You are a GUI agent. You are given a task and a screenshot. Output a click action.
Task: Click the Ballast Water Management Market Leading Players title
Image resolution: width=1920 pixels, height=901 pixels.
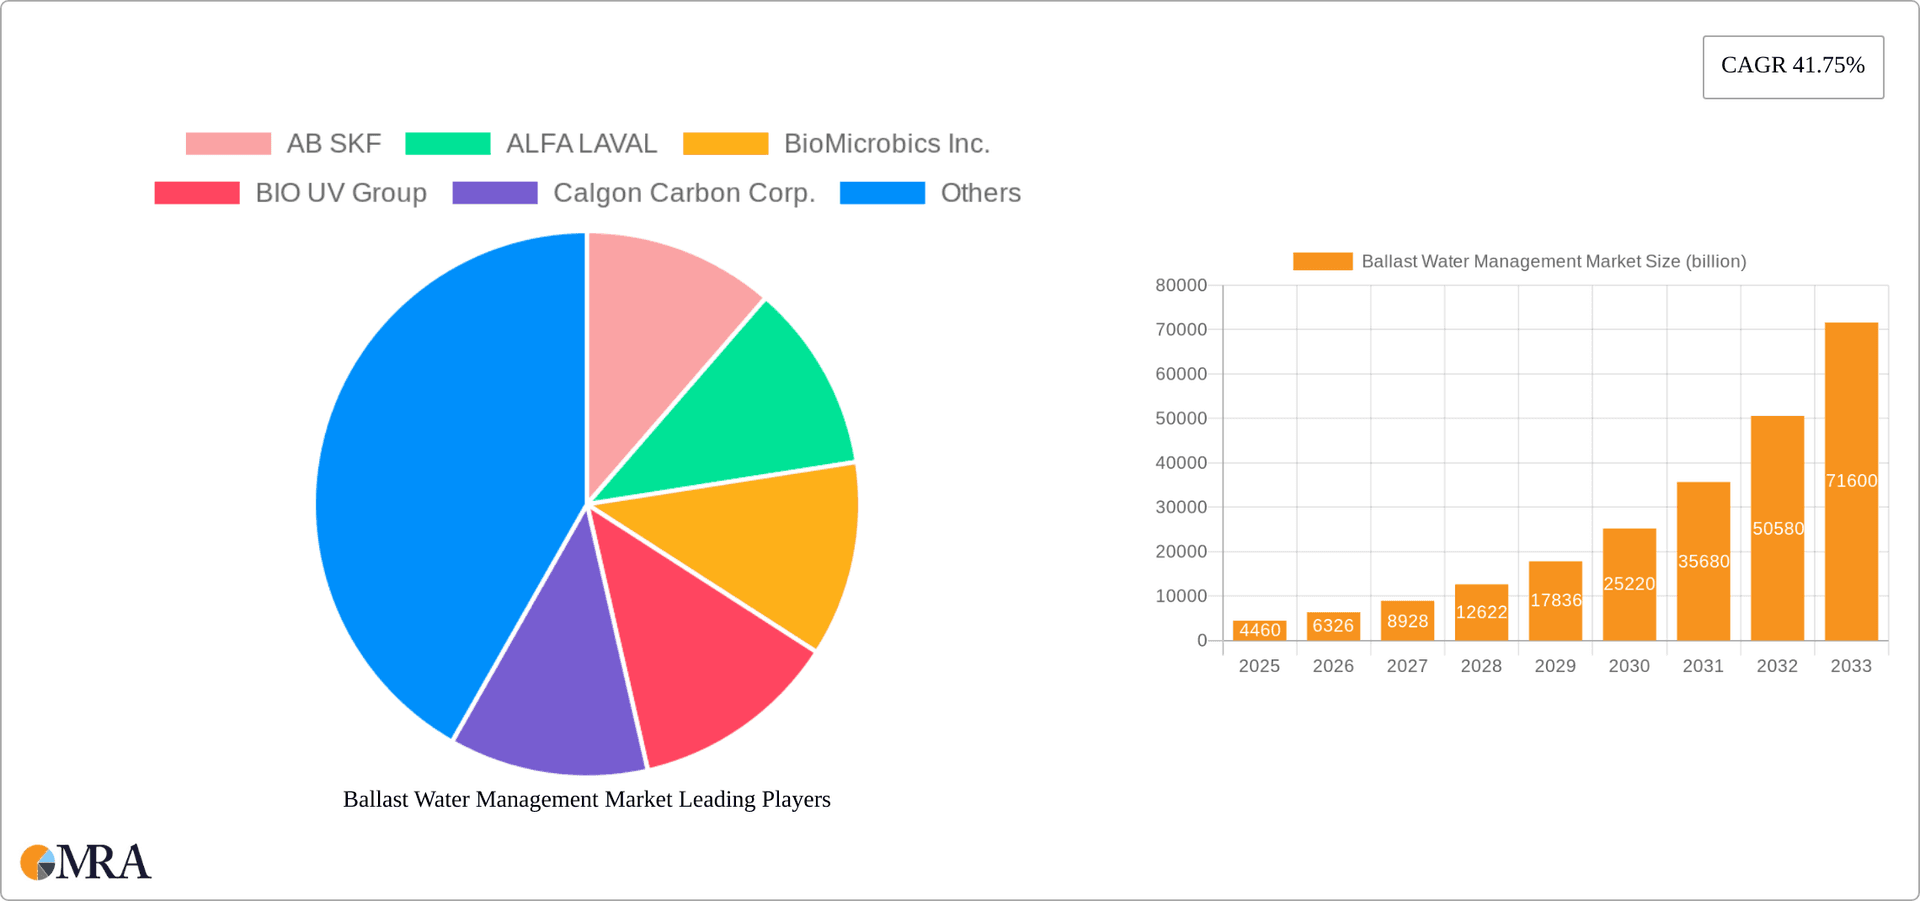(586, 799)
